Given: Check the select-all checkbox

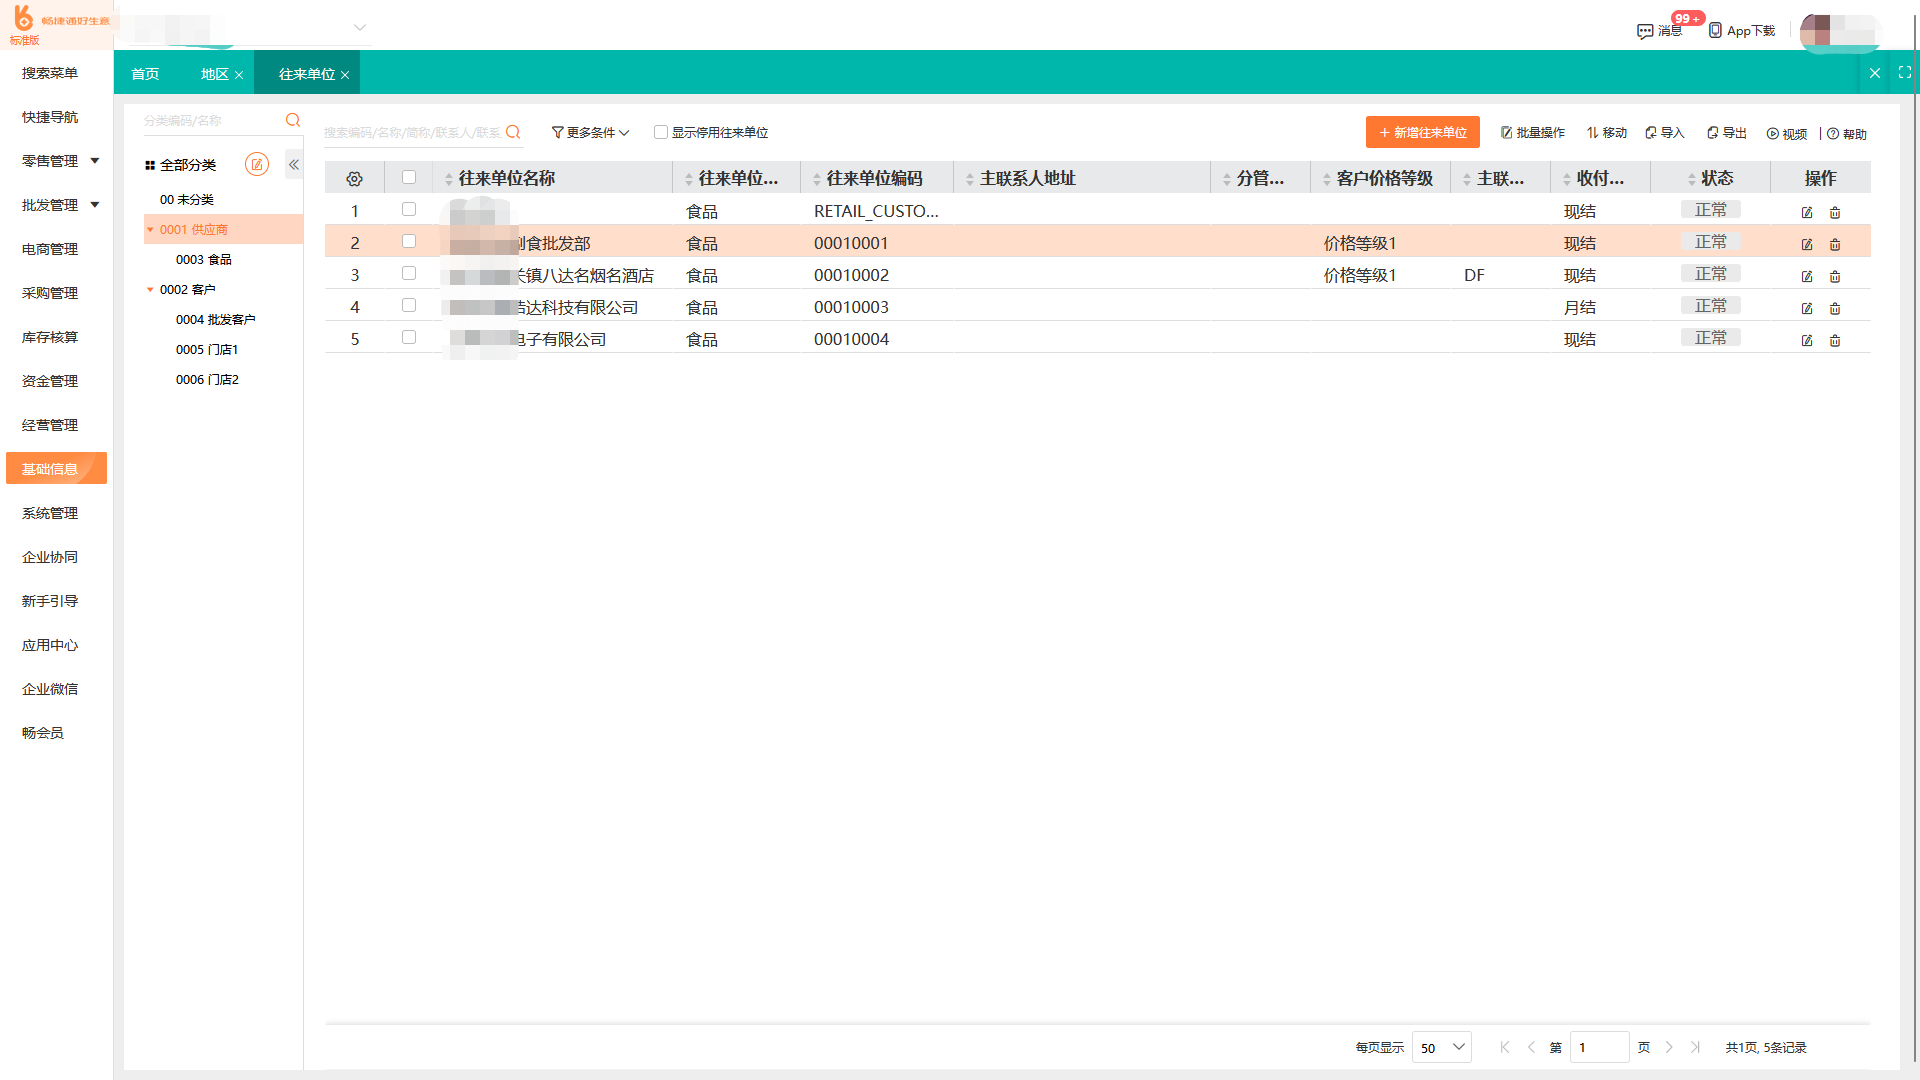Looking at the screenshot, I should pyautogui.click(x=410, y=177).
